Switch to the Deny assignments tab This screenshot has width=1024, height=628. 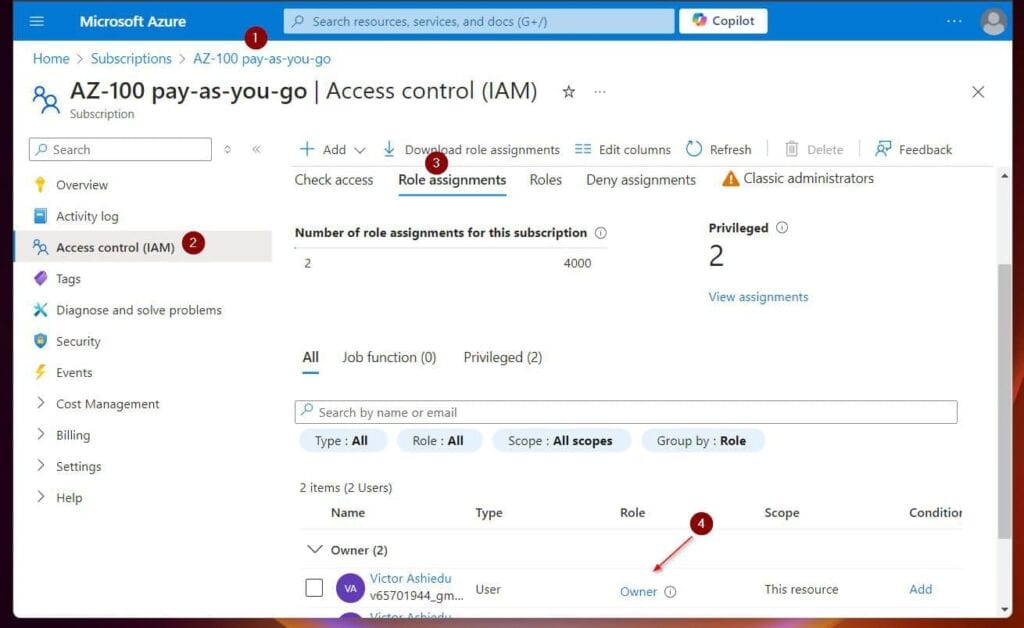(x=641, y=180)
